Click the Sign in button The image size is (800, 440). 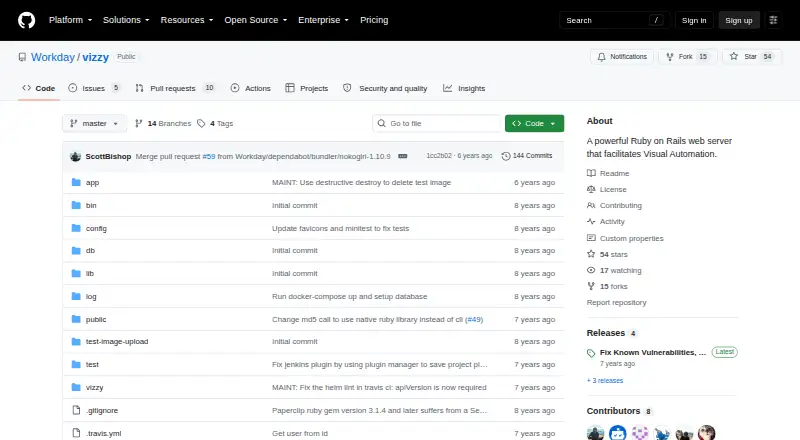(694, 20)
